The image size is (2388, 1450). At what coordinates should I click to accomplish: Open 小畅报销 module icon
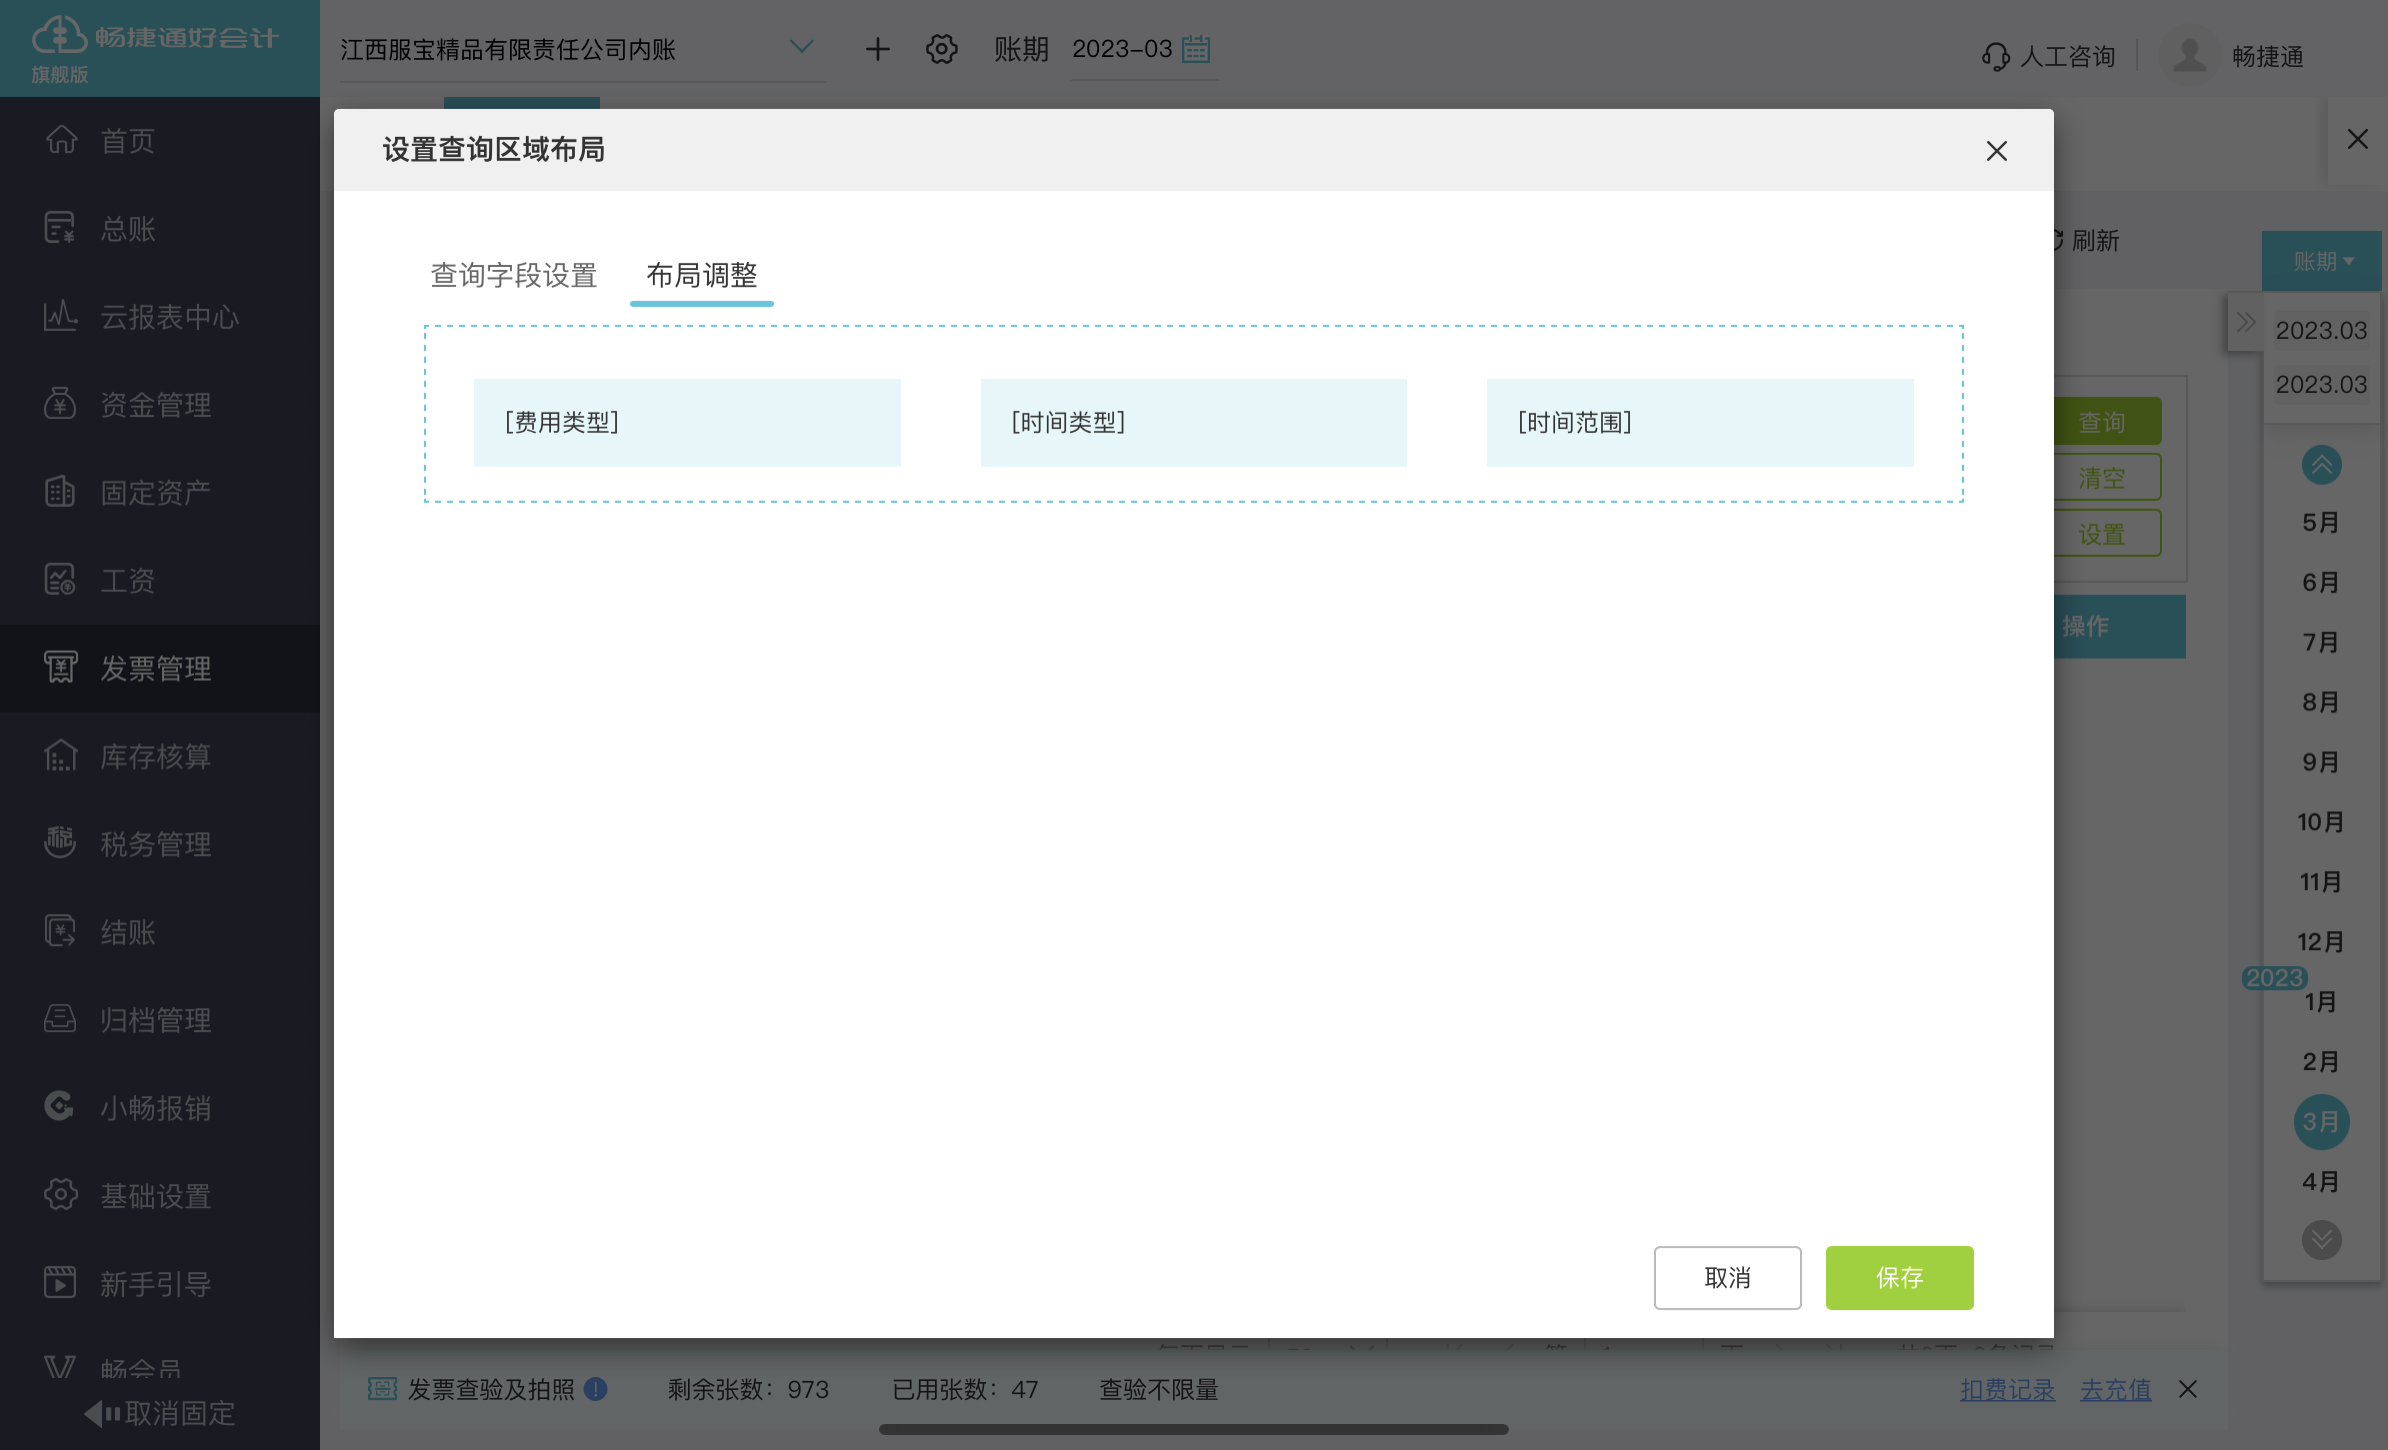click(61, 1107)
